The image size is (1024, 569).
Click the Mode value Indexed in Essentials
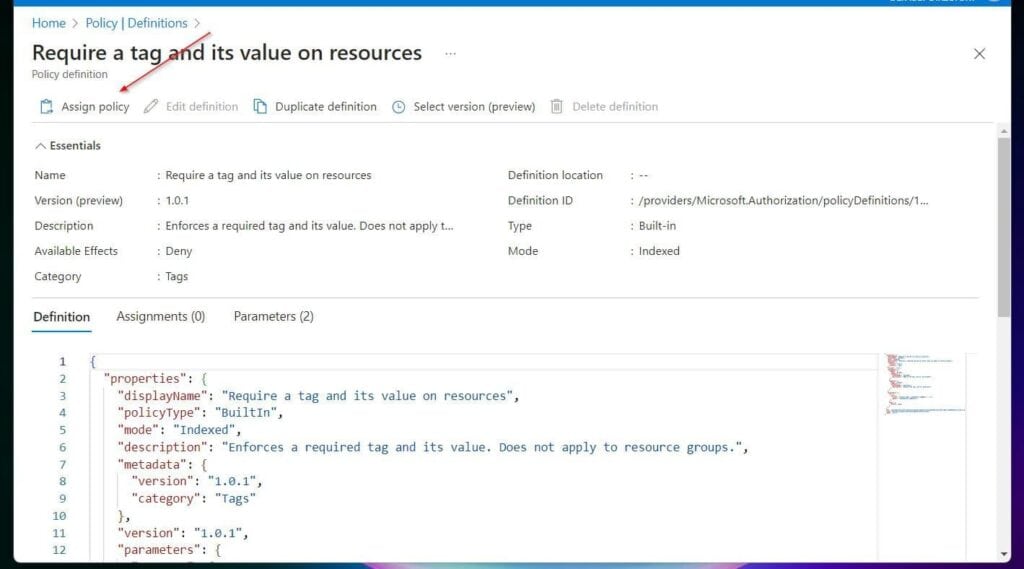[x=659, y=251]
